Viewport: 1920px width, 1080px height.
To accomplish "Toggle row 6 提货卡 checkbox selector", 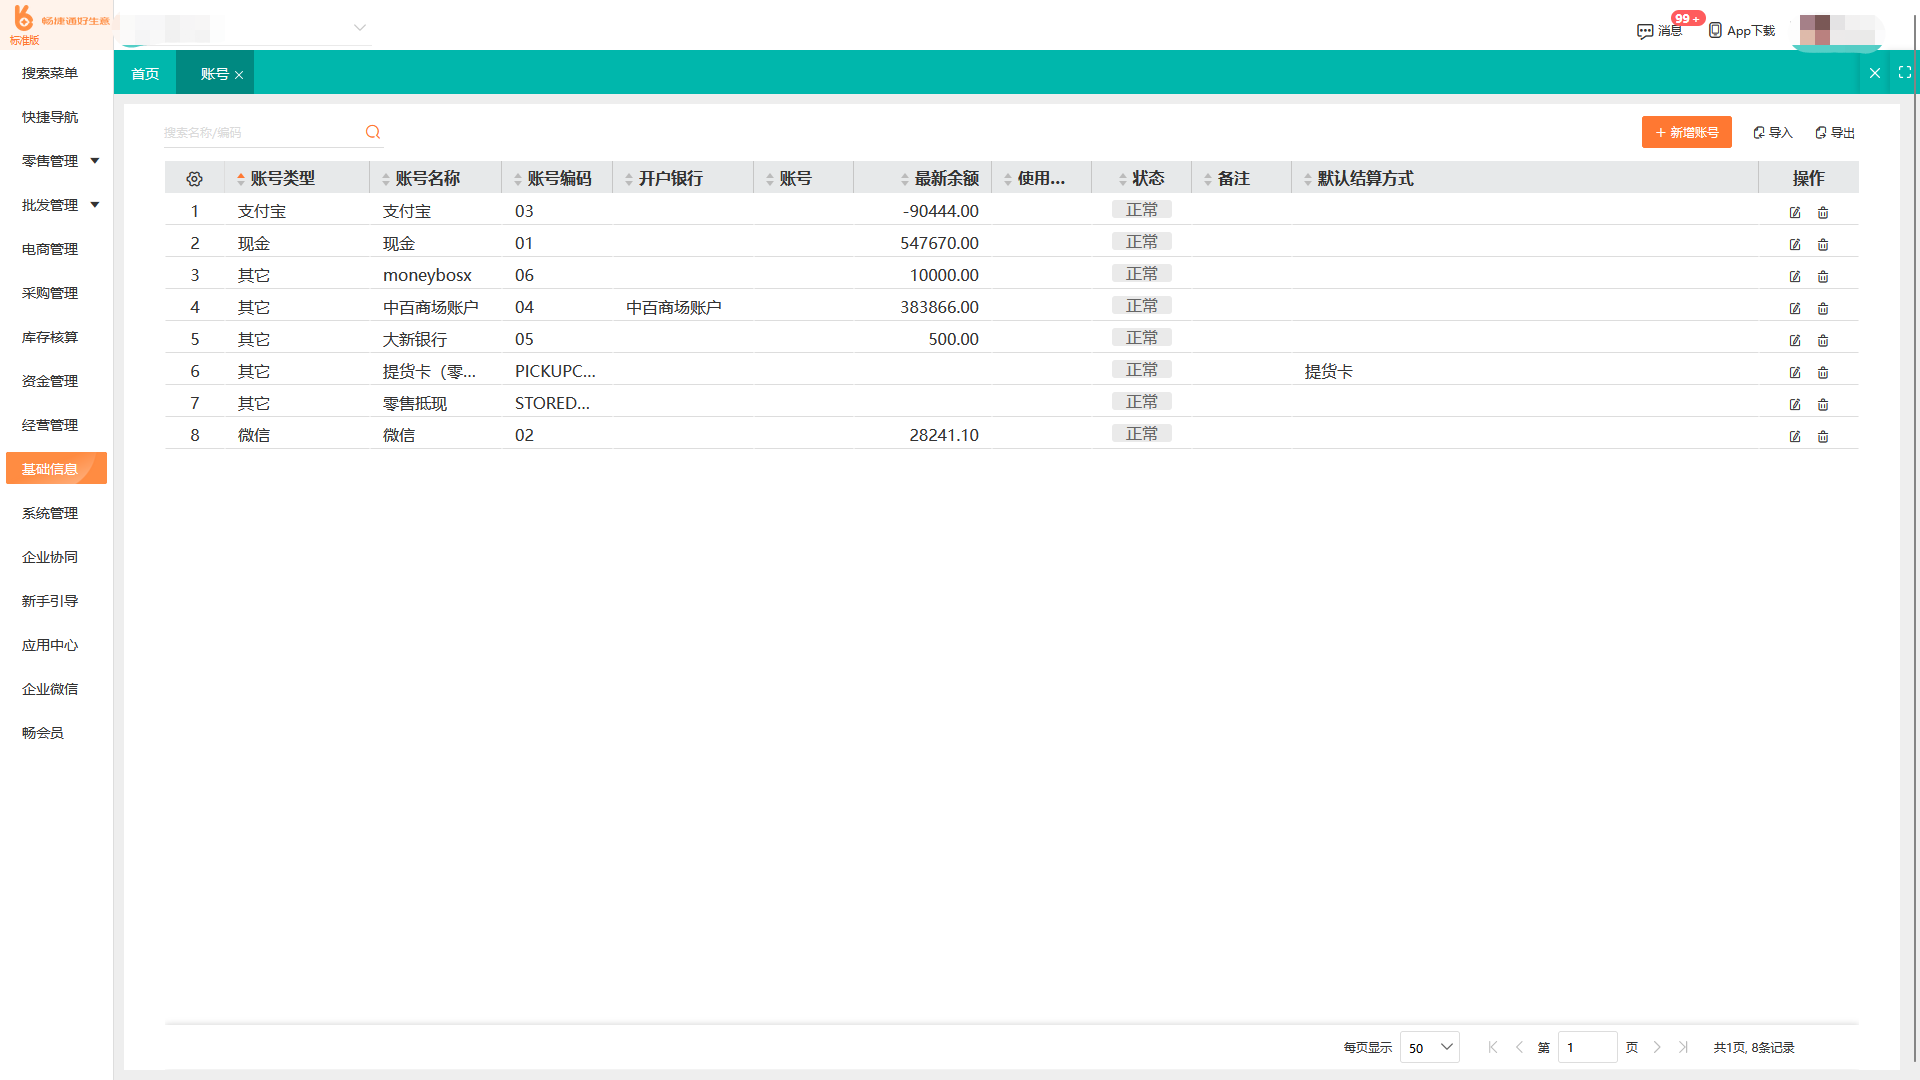I will (x=194, y=371).
